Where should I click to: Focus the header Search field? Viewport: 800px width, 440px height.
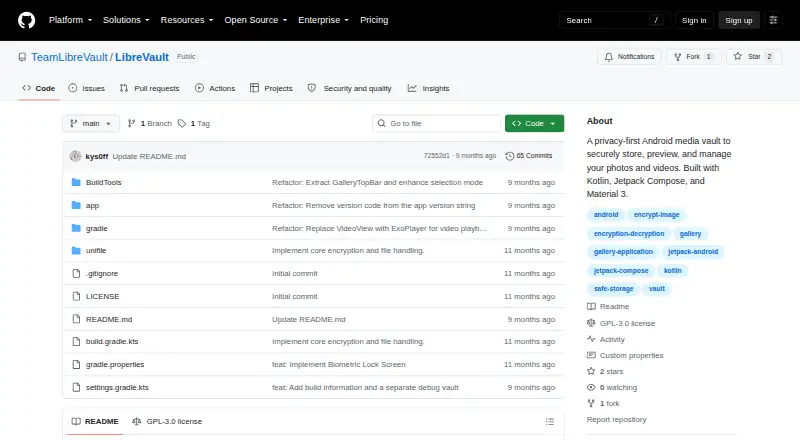[614, 20]
